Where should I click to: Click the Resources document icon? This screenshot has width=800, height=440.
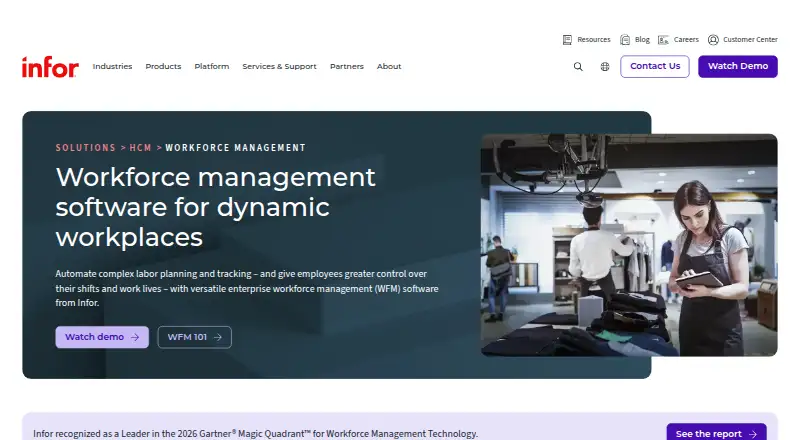click(567, 40)
